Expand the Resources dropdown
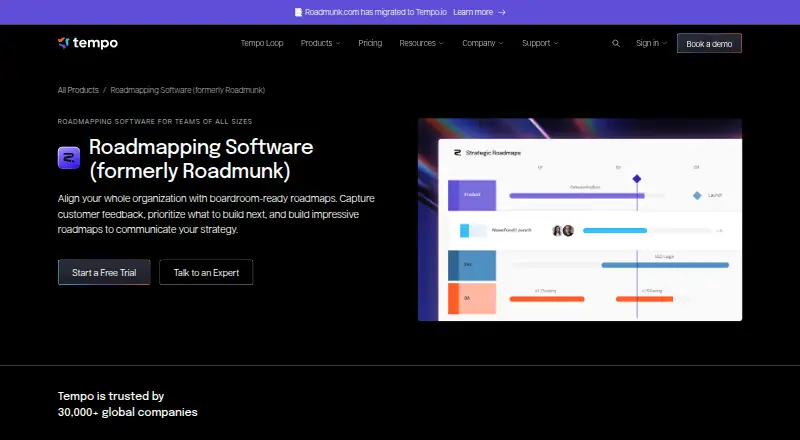The width and height of the screenshot is (800, 440). (x=421, y=43)
